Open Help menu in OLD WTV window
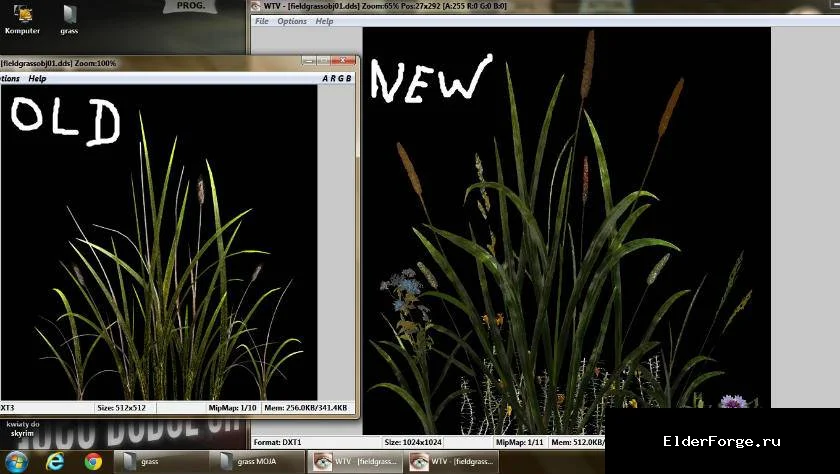The height and width of the screenshot is (474, 840). point(37,78)
